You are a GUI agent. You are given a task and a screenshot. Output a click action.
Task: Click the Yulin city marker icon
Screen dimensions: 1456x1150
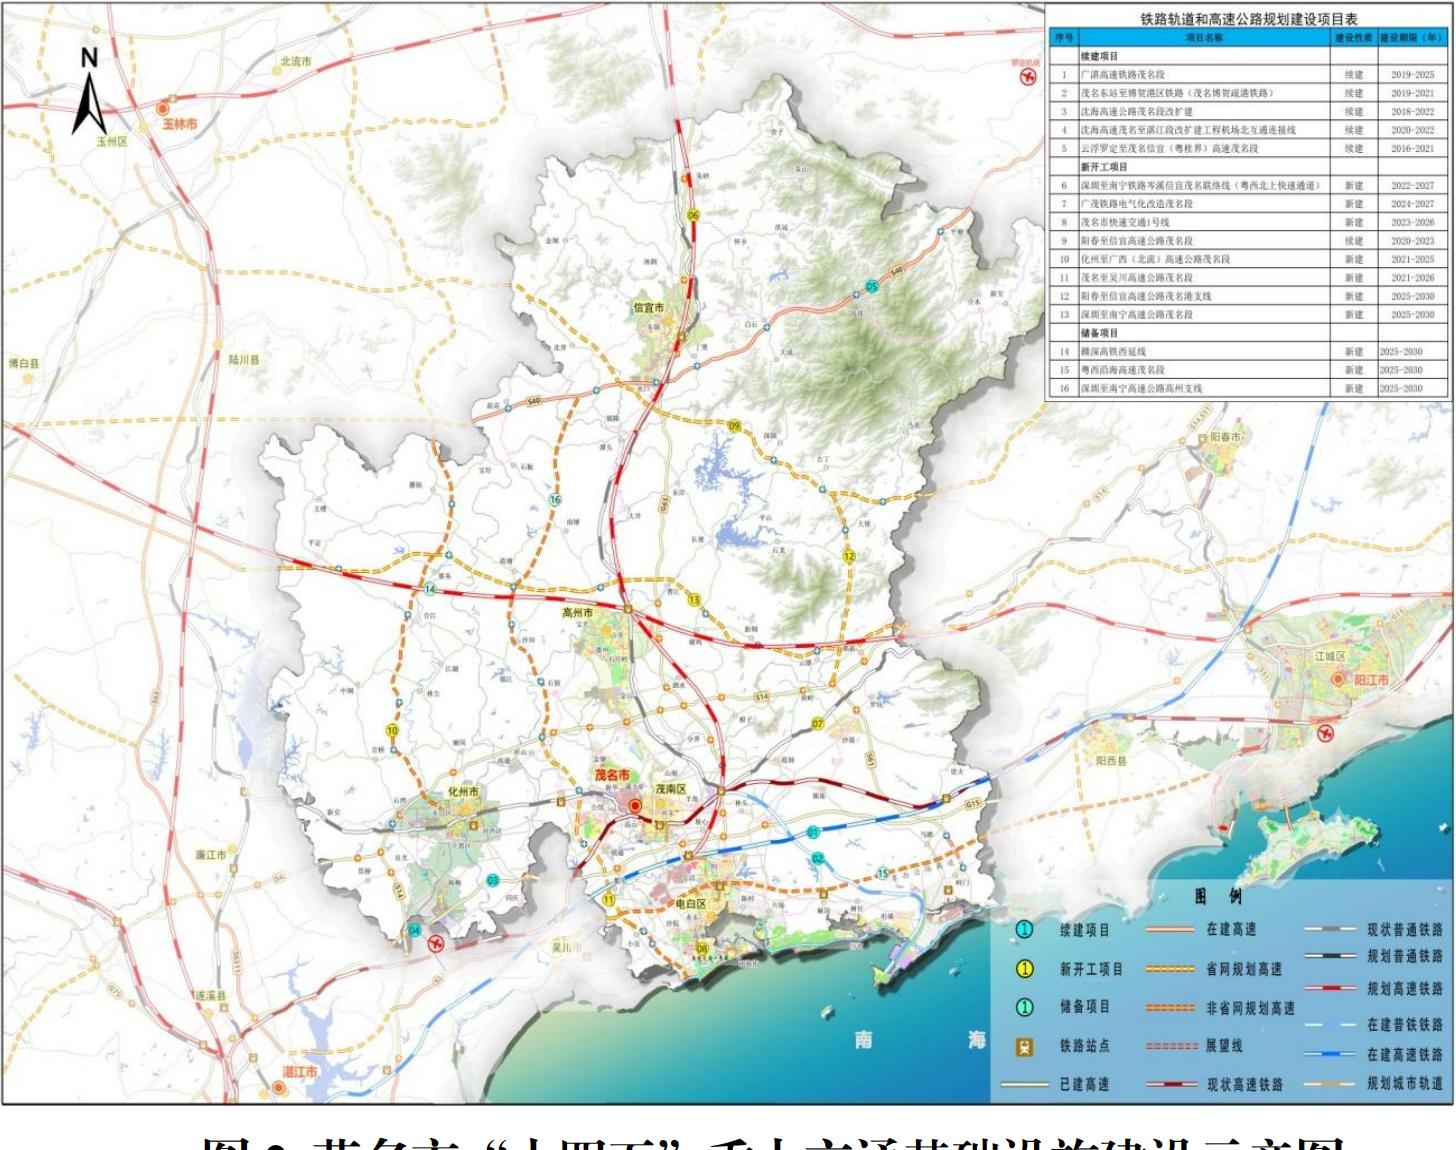(163, 108)
